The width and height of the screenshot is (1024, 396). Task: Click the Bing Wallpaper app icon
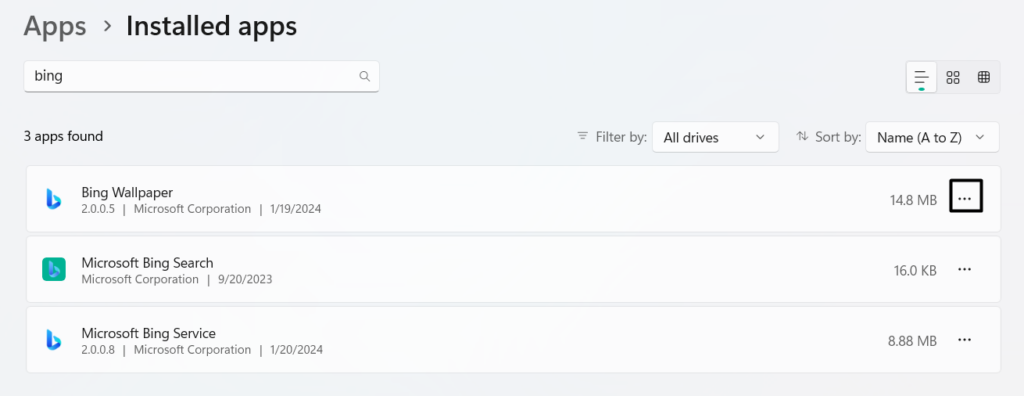coord(54,199)
